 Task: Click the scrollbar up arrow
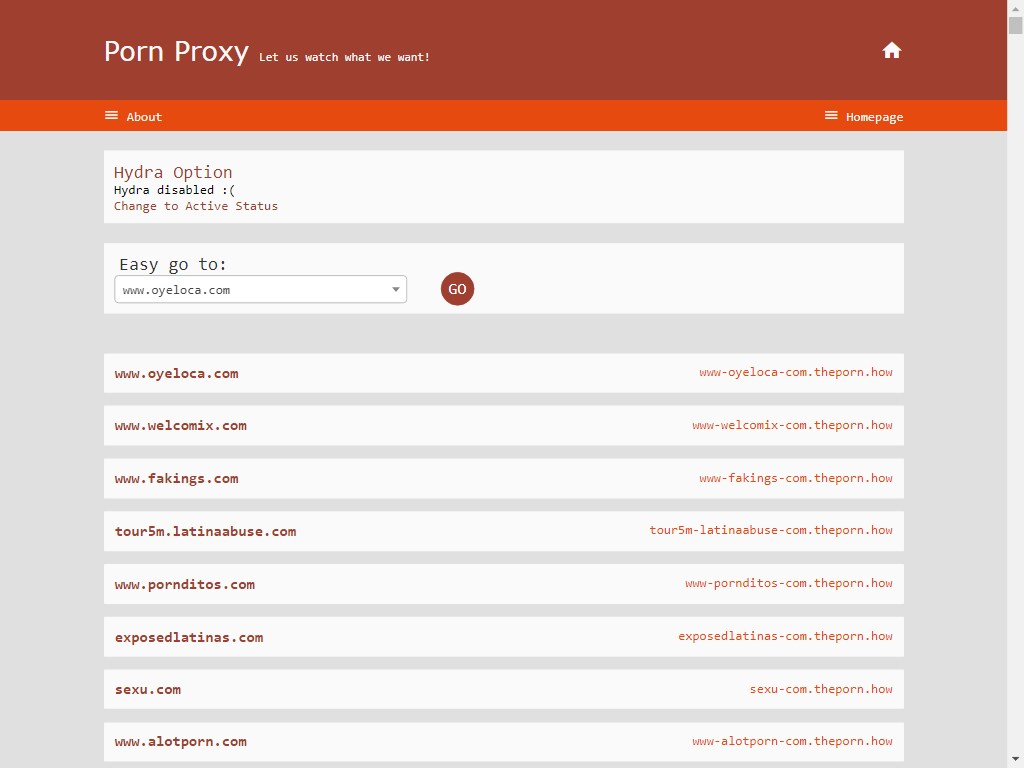[1015, 8]
